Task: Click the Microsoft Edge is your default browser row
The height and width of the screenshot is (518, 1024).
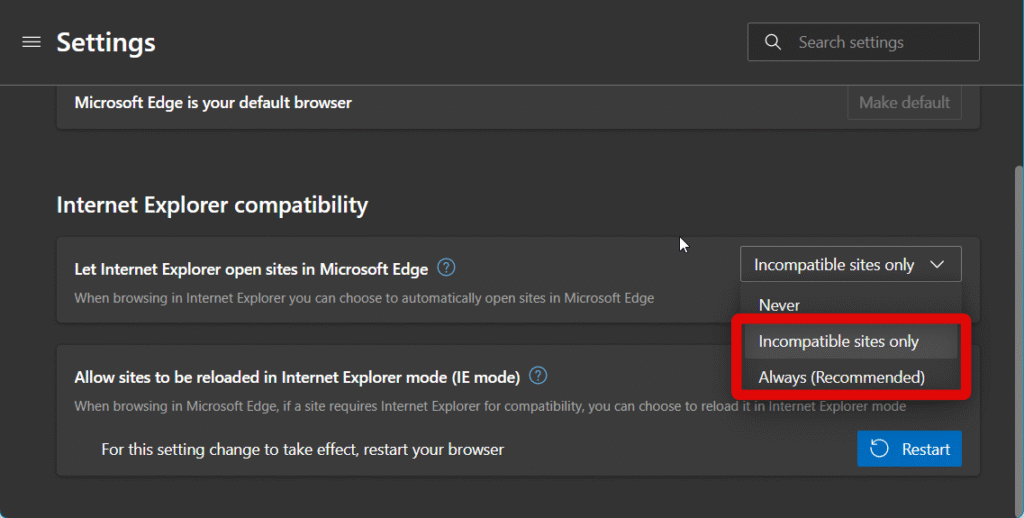Action: tap(213, 102)
